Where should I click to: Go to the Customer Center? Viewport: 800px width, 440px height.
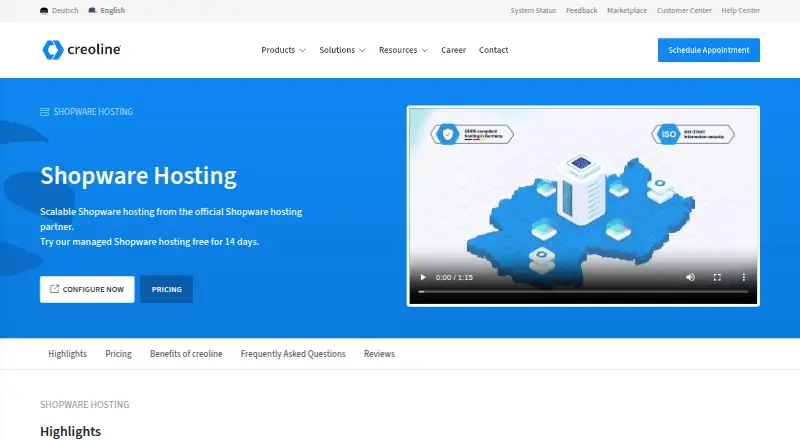[x=684, y=10]
